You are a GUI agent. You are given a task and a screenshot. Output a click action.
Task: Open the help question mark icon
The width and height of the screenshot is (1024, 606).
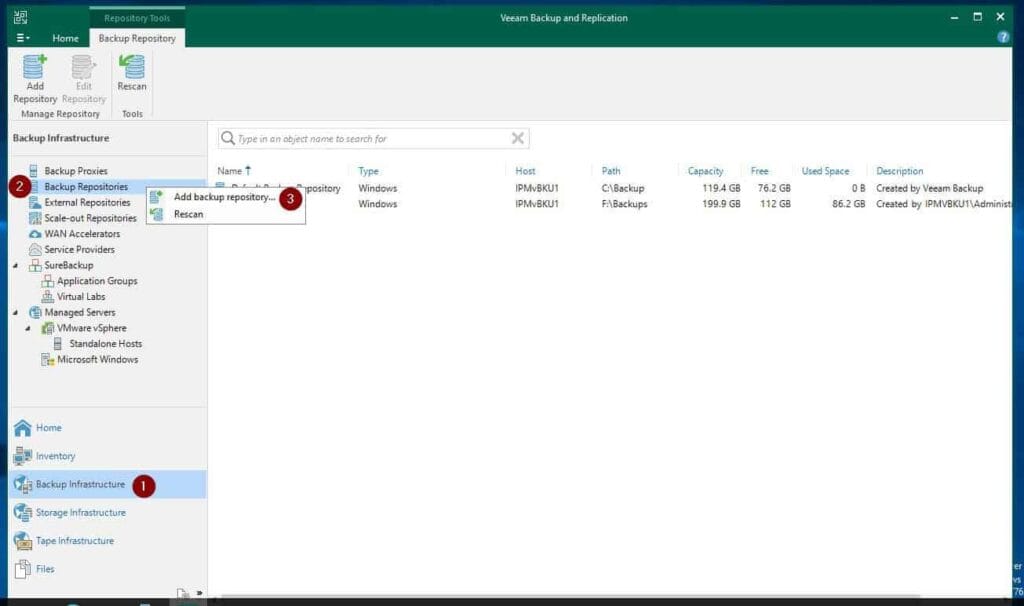pyautogui.click(x=1003, y=37)
